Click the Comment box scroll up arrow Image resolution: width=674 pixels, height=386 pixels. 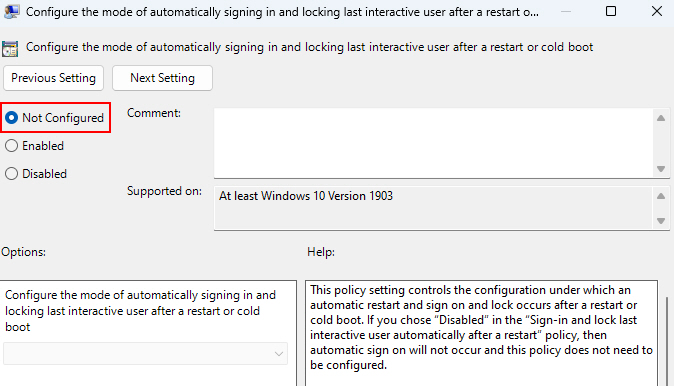661,118
